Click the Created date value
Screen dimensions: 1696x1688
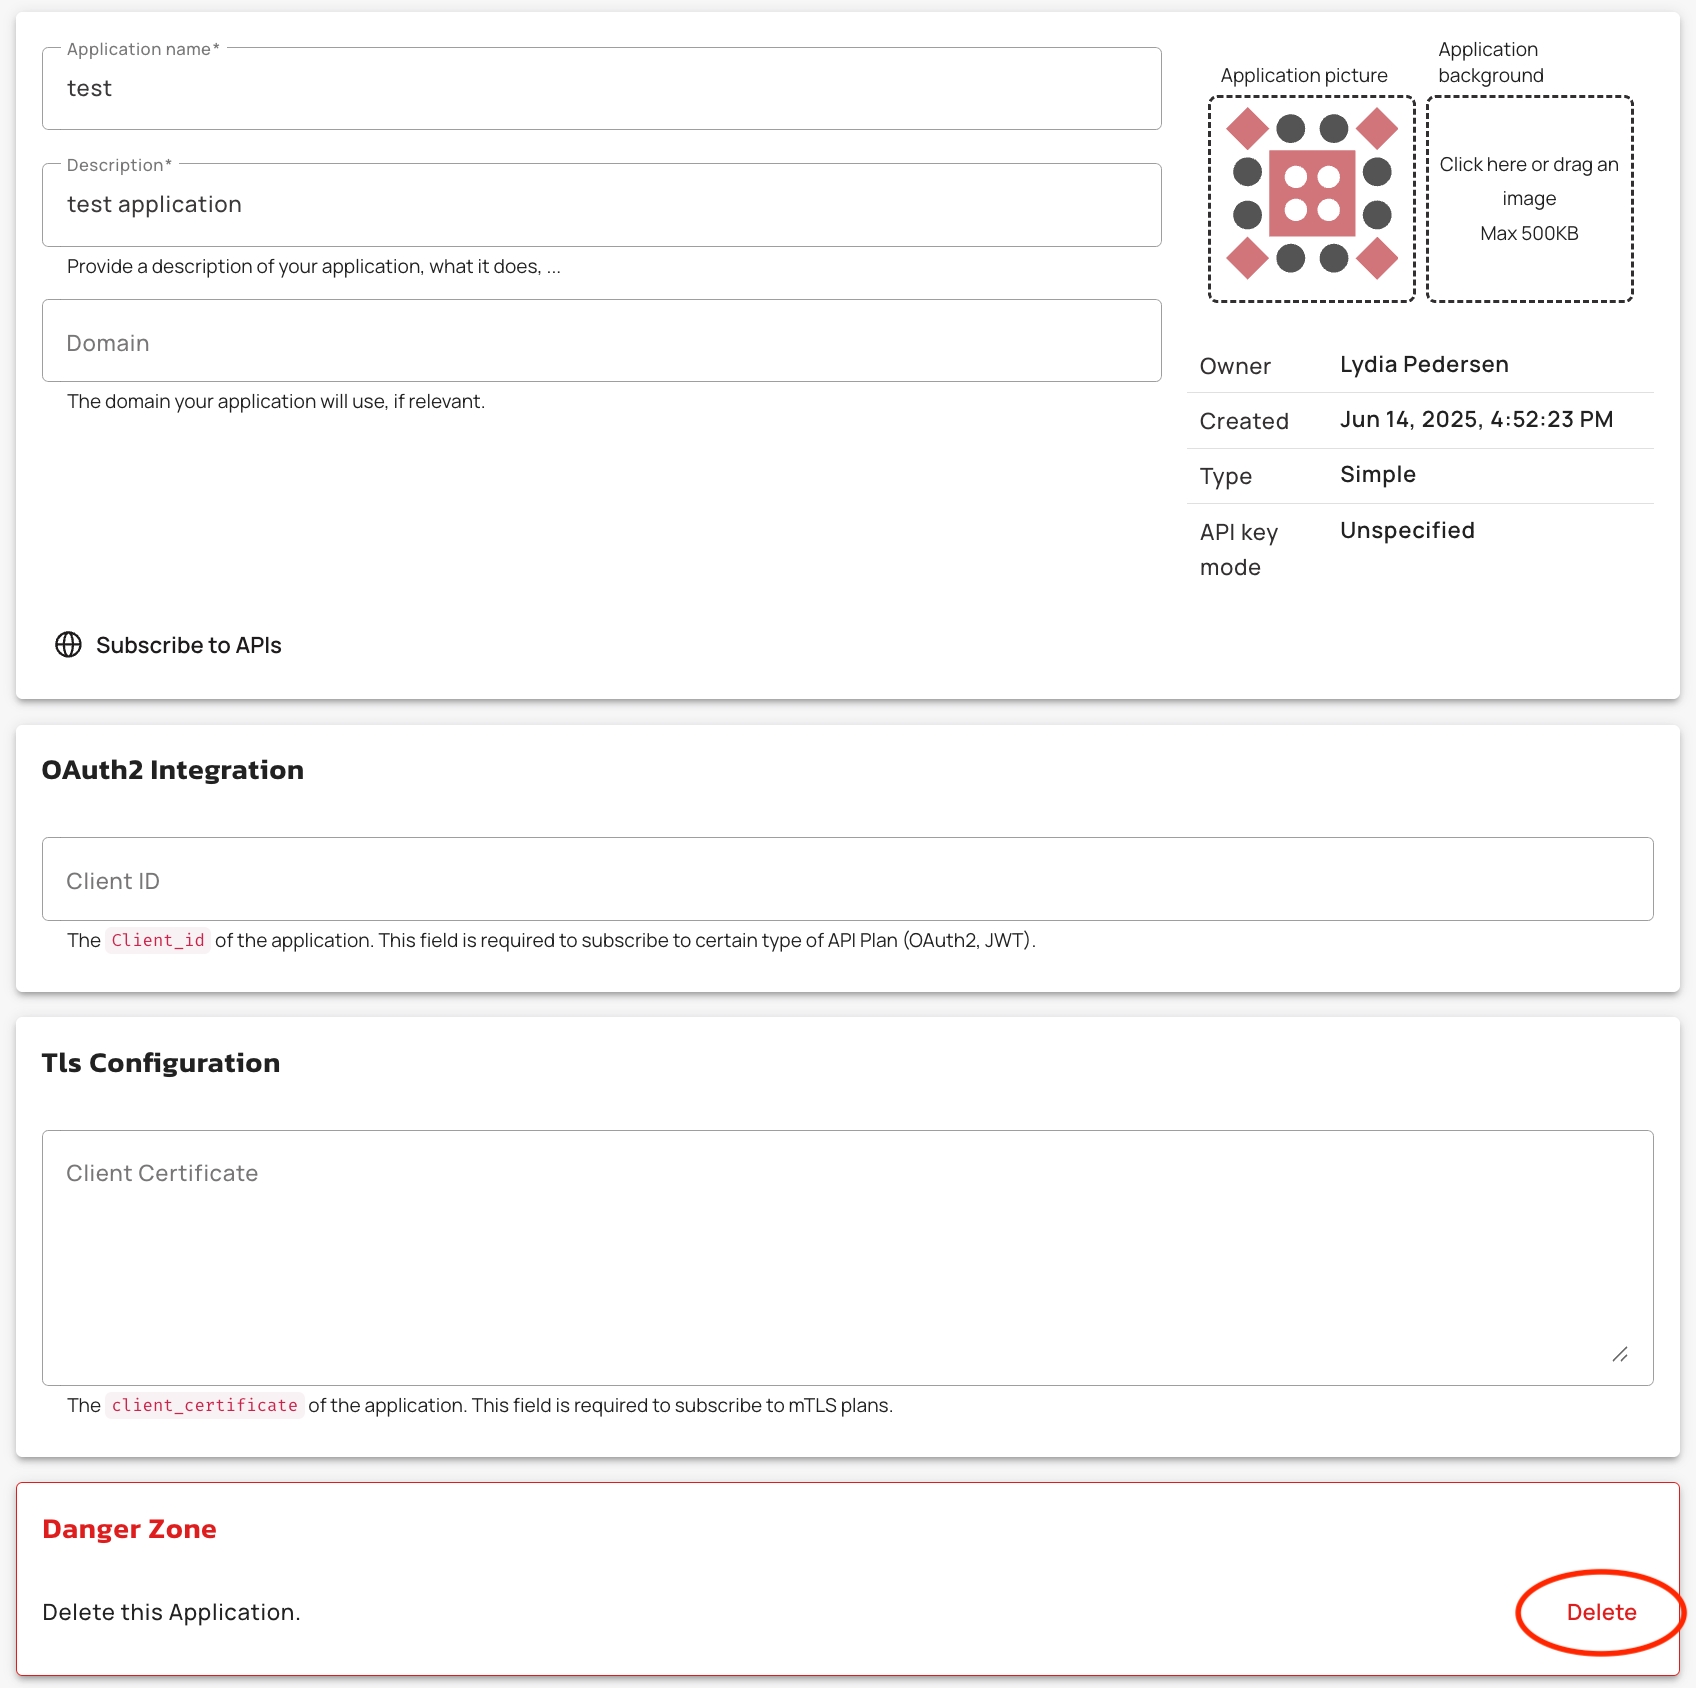click(1476, 420)
